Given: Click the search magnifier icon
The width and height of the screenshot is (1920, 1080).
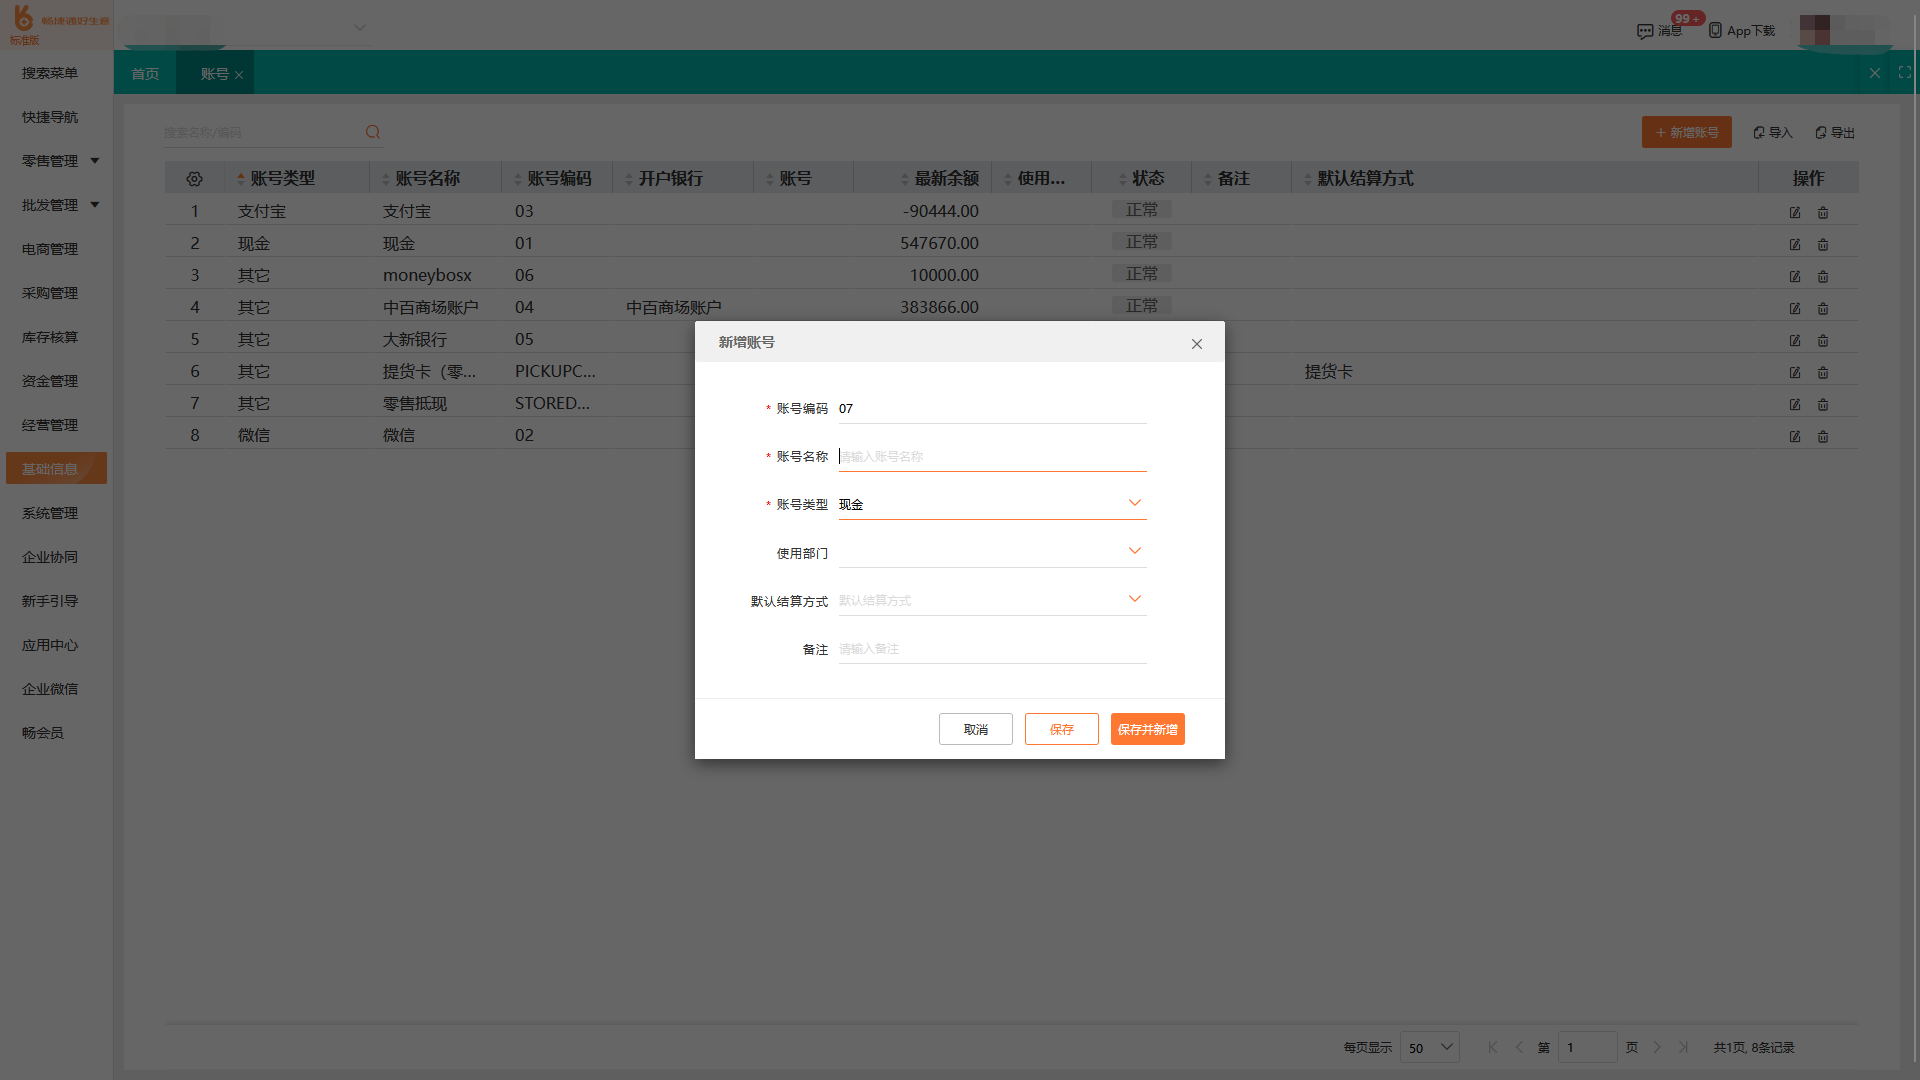Looking at the screenshot, I should click(373, 132).
